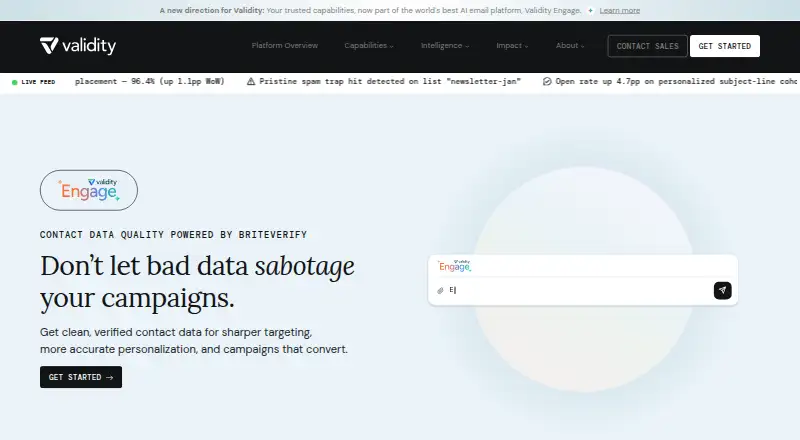
Task: Click the header Get Started button
Action: (724, 46)
